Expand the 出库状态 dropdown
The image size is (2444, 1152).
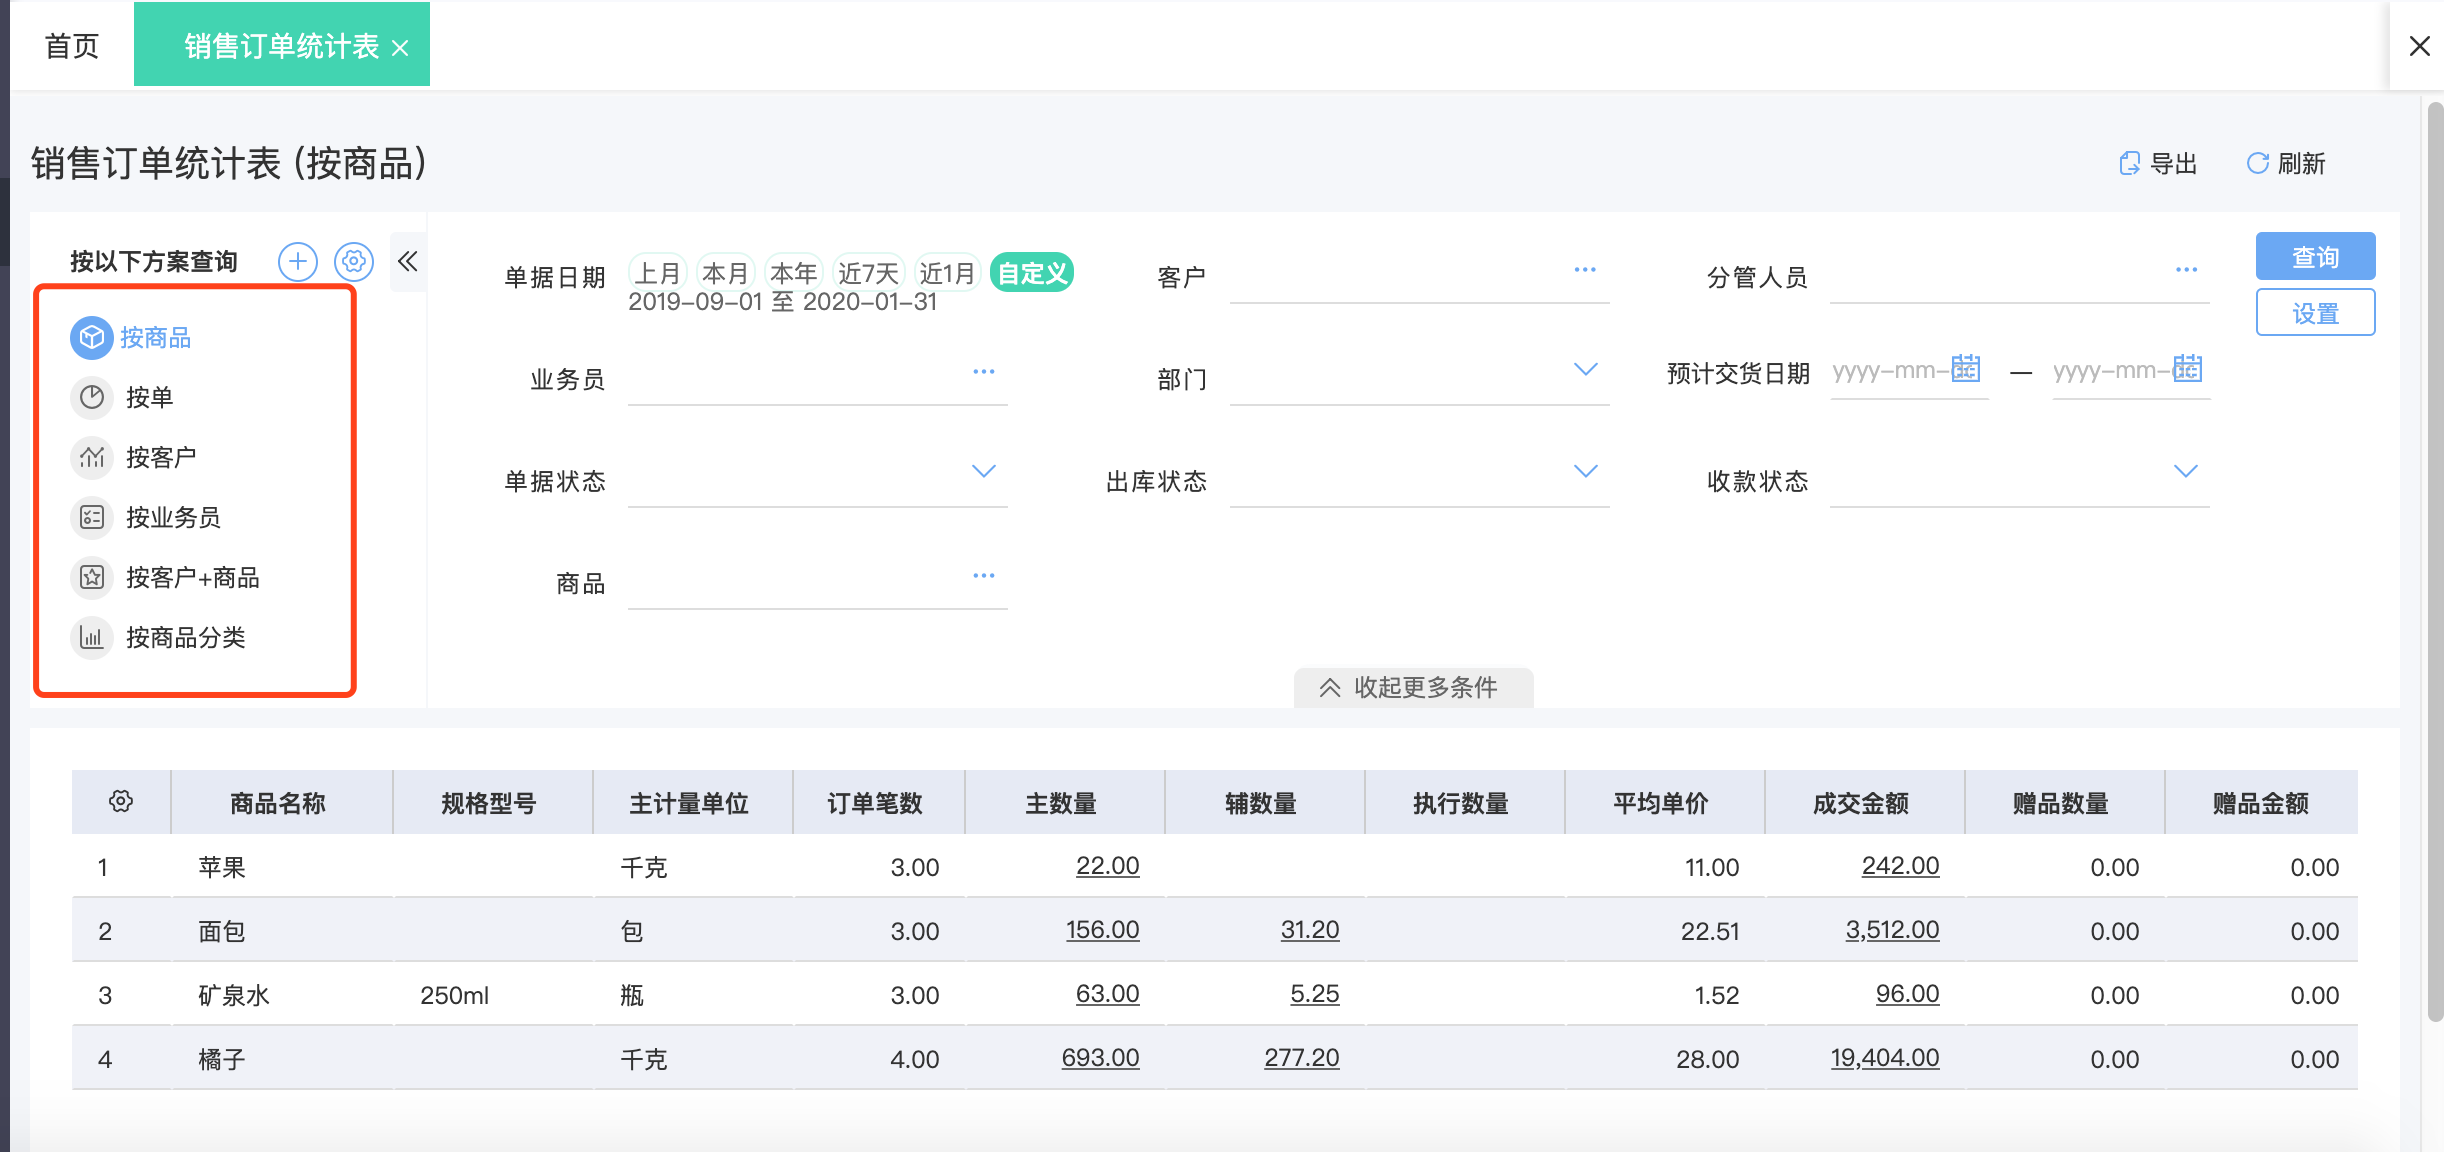pos(1587,475)
